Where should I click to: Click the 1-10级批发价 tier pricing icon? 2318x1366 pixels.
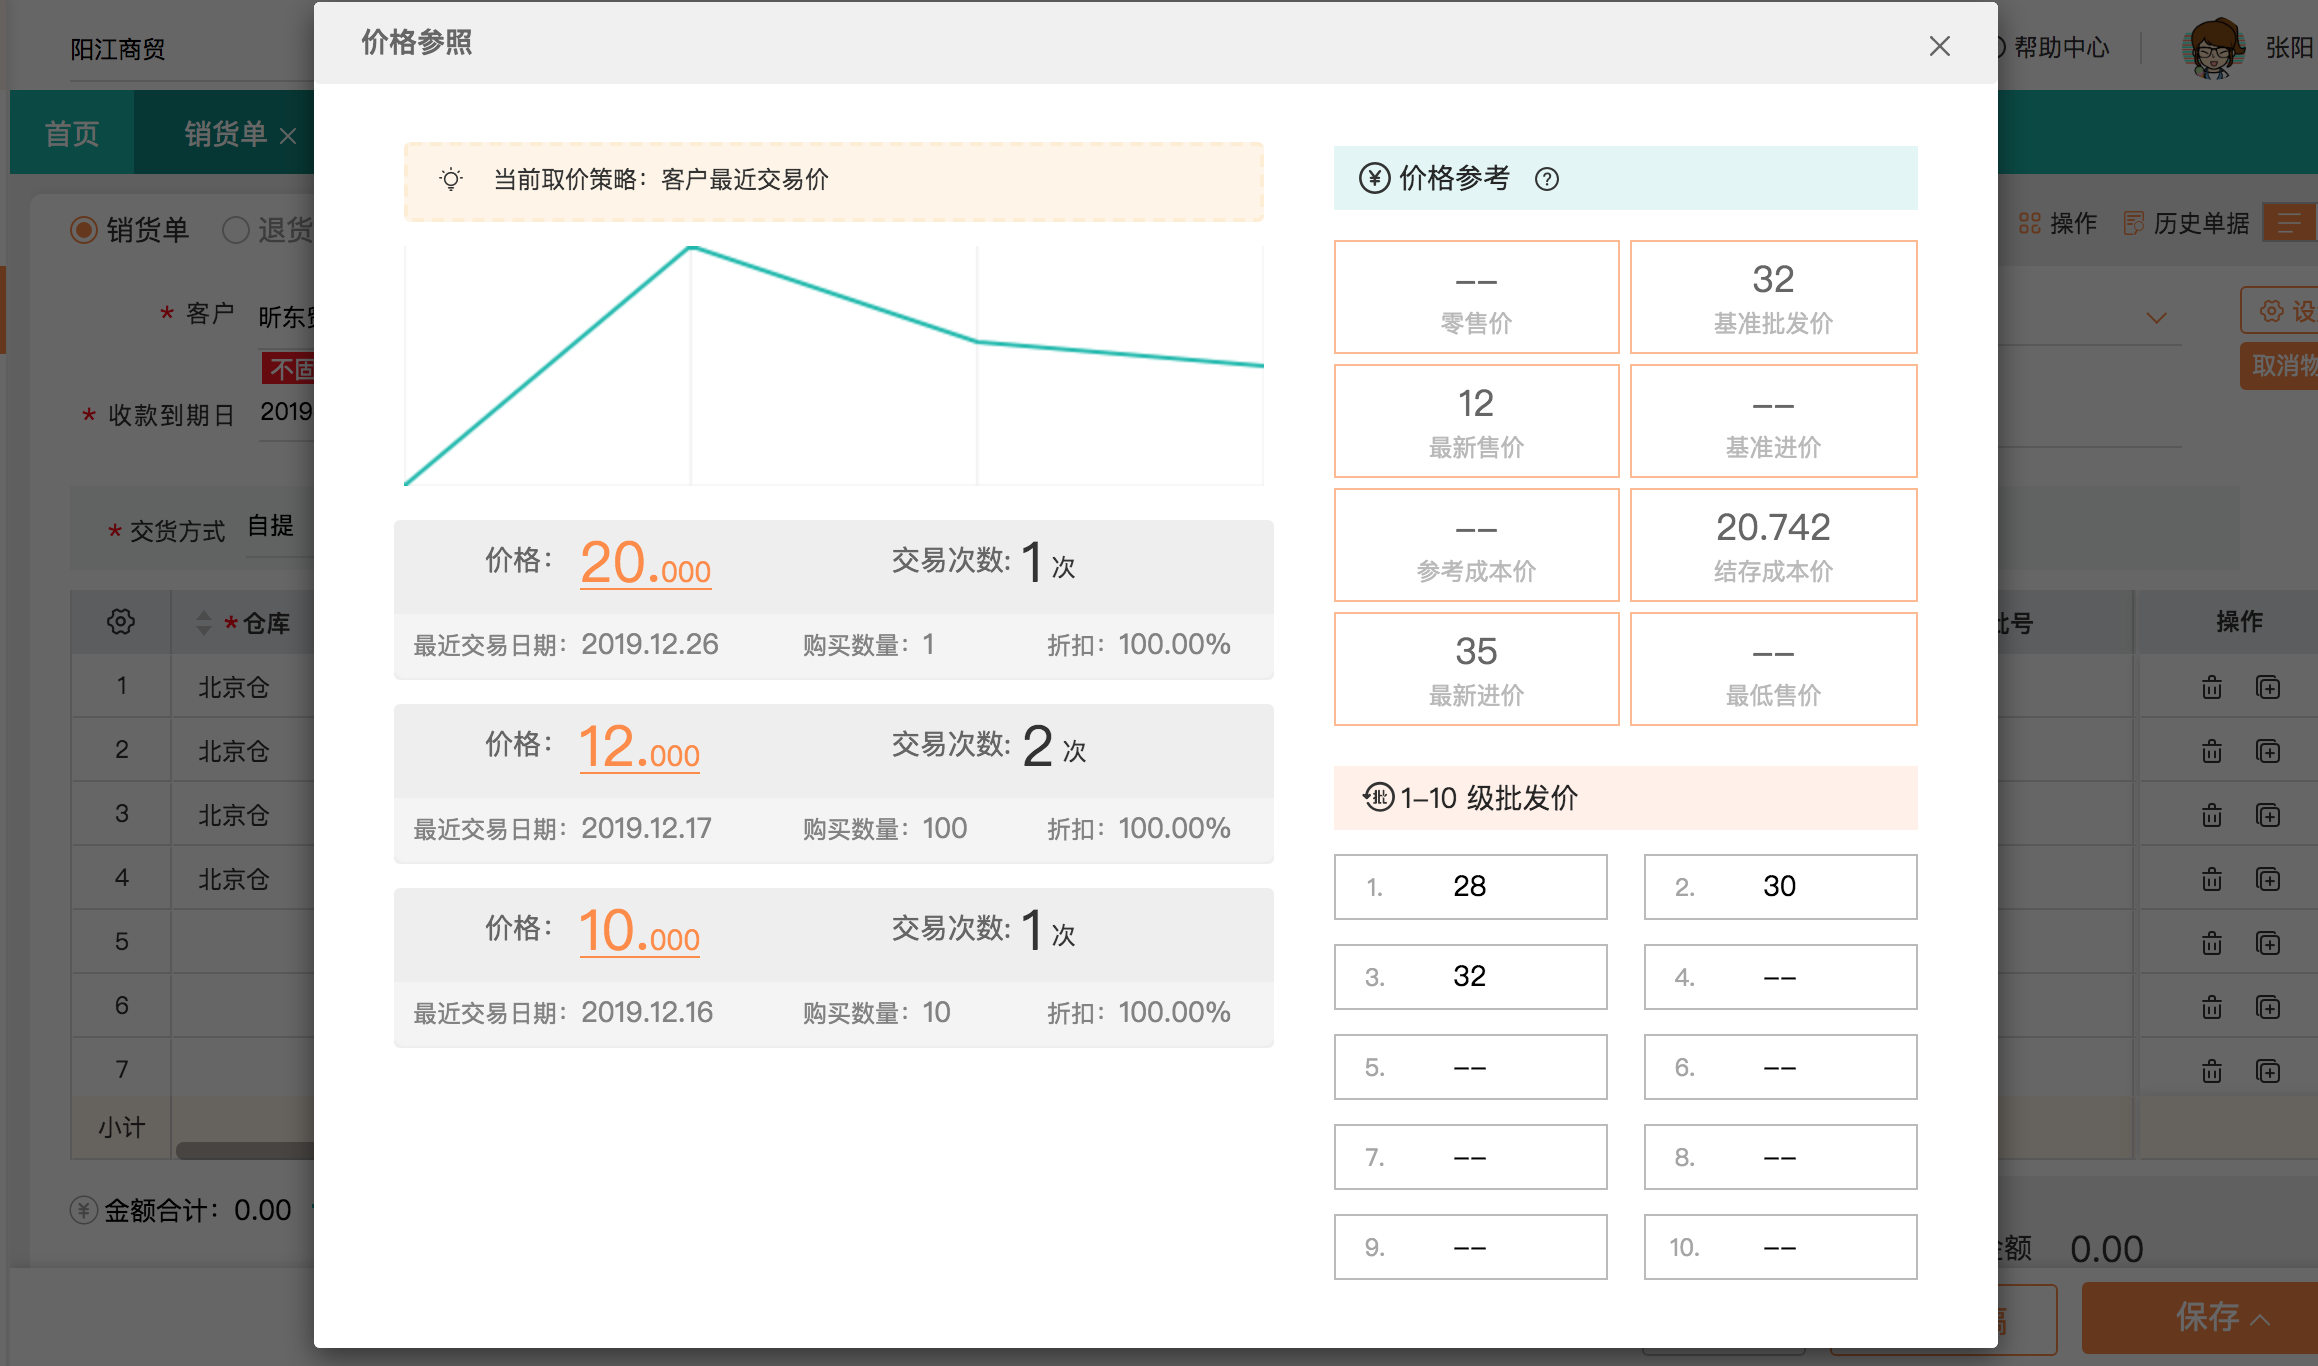point(1370,795)
